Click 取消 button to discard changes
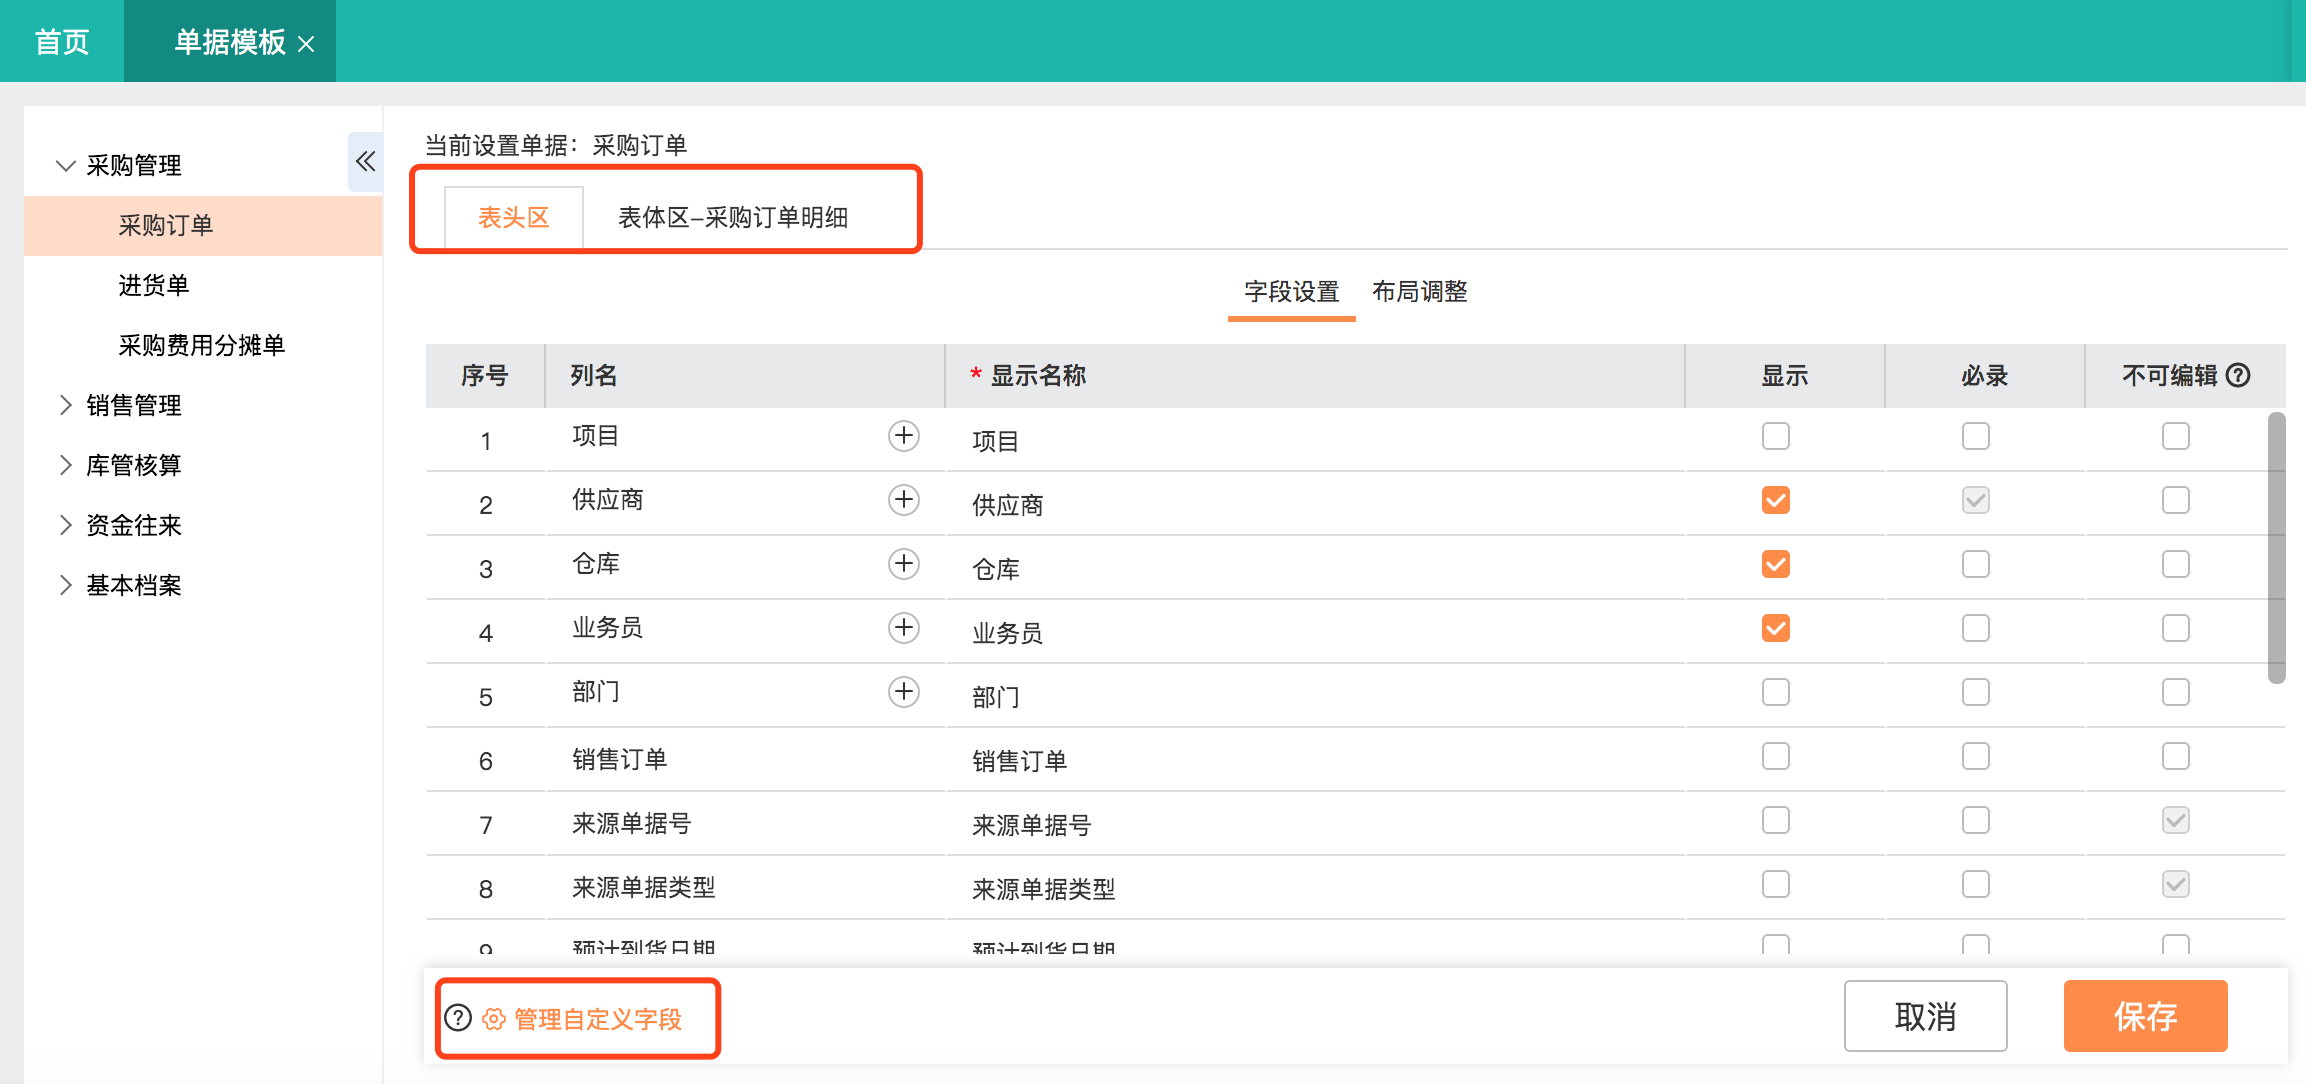2306x1084 pixels. coord(1922,1013)
